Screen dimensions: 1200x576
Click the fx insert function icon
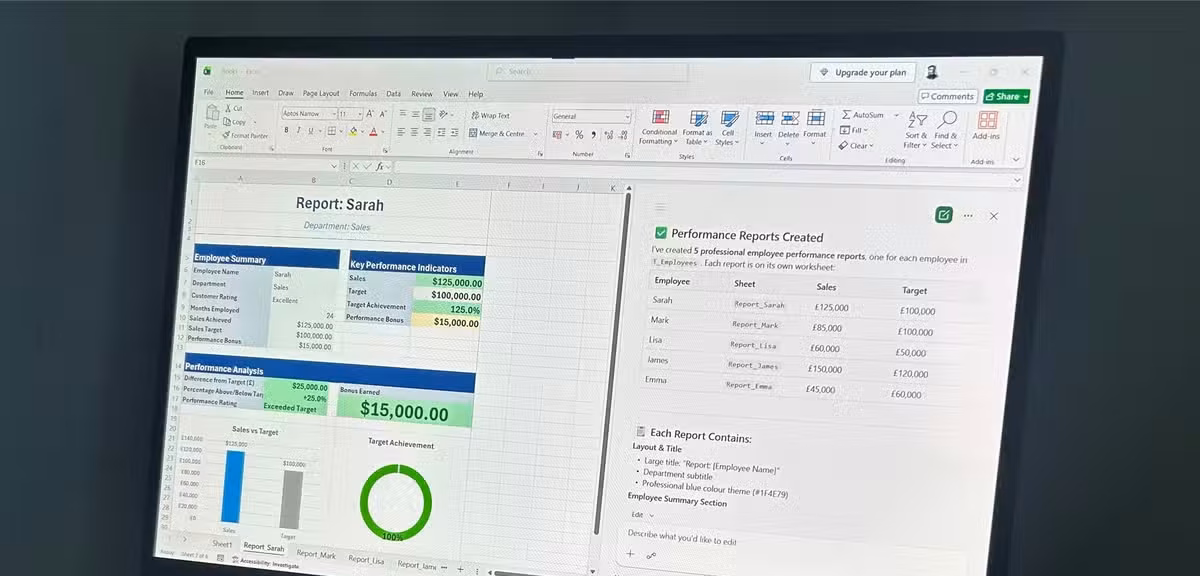[x=380, y=166]
